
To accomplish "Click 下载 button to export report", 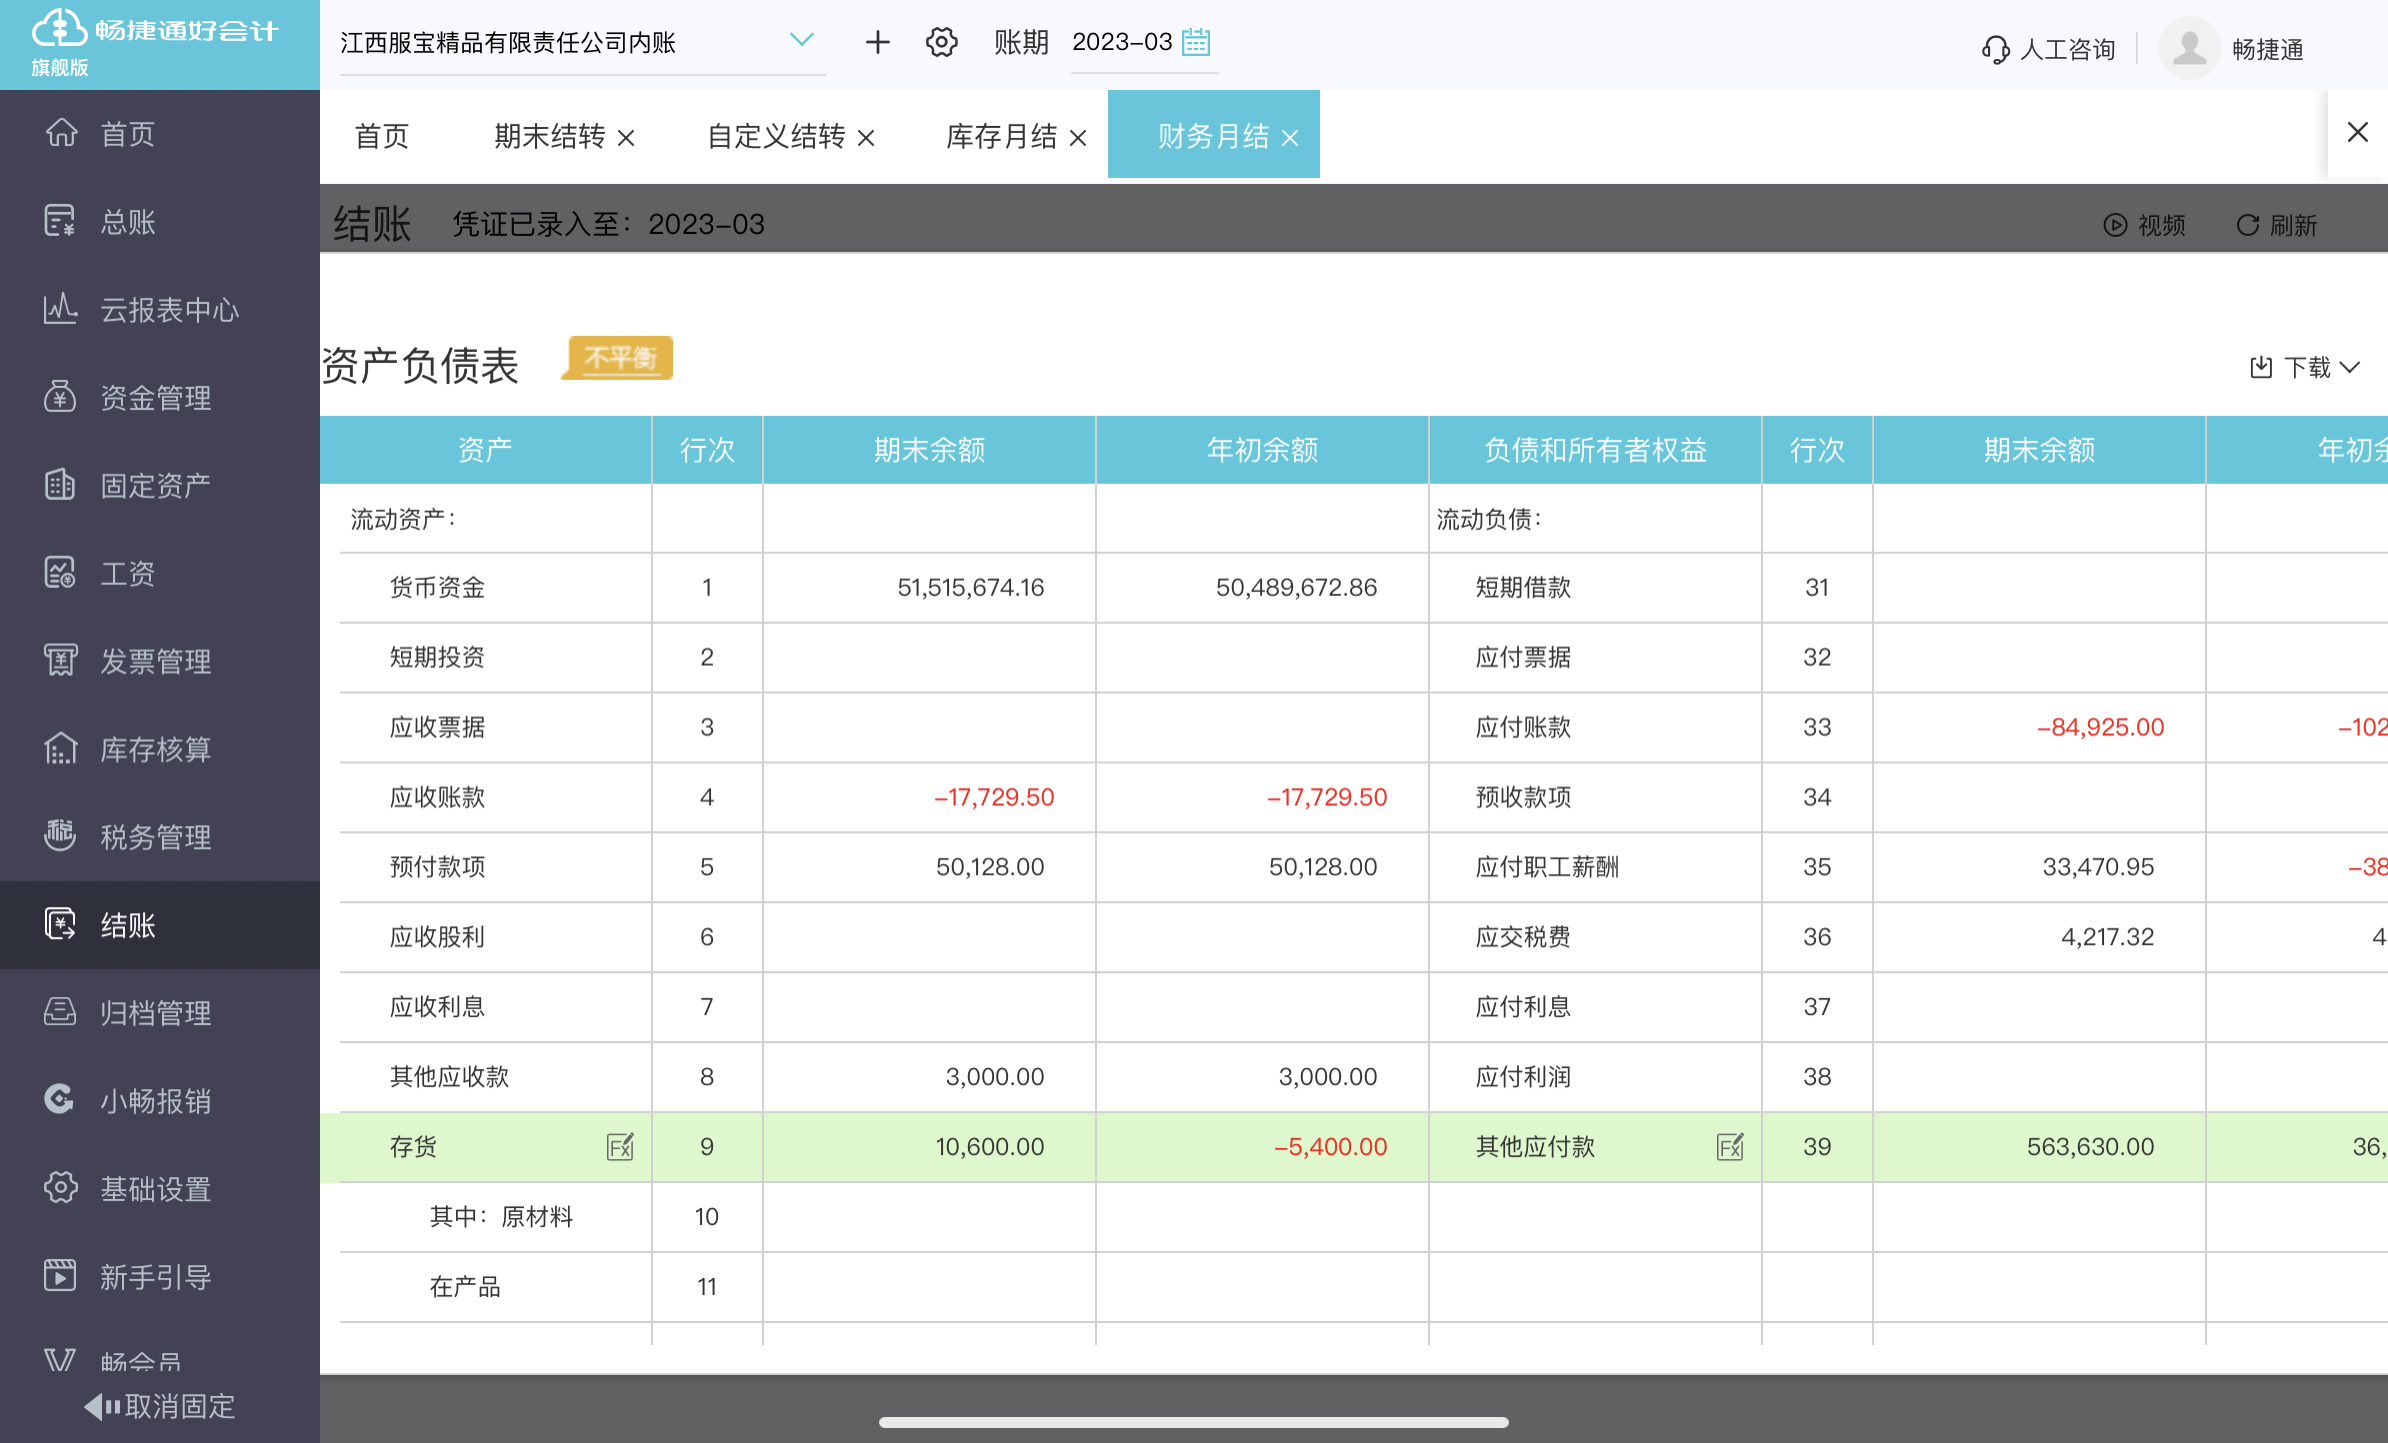I will tap(2303, 363).
